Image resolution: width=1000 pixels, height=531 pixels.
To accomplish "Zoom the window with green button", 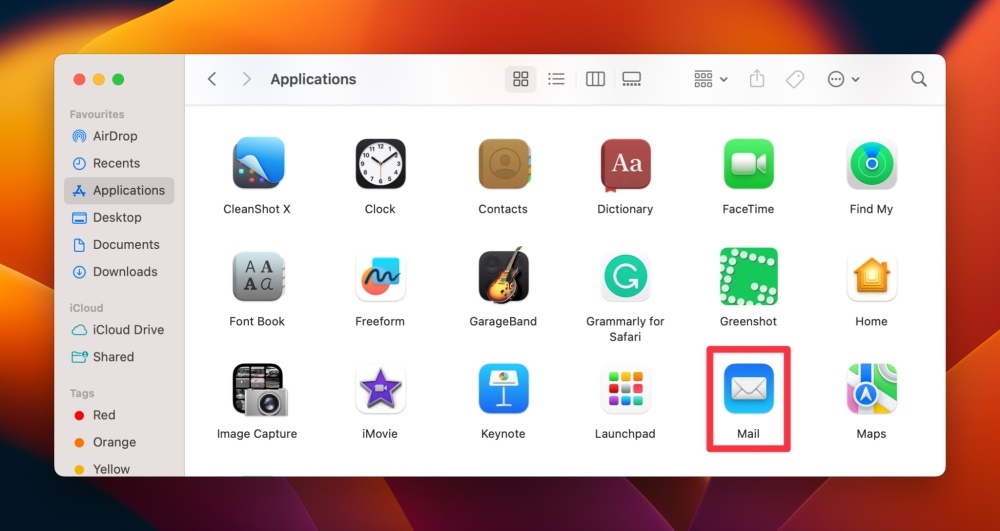I will click(118, 79).
